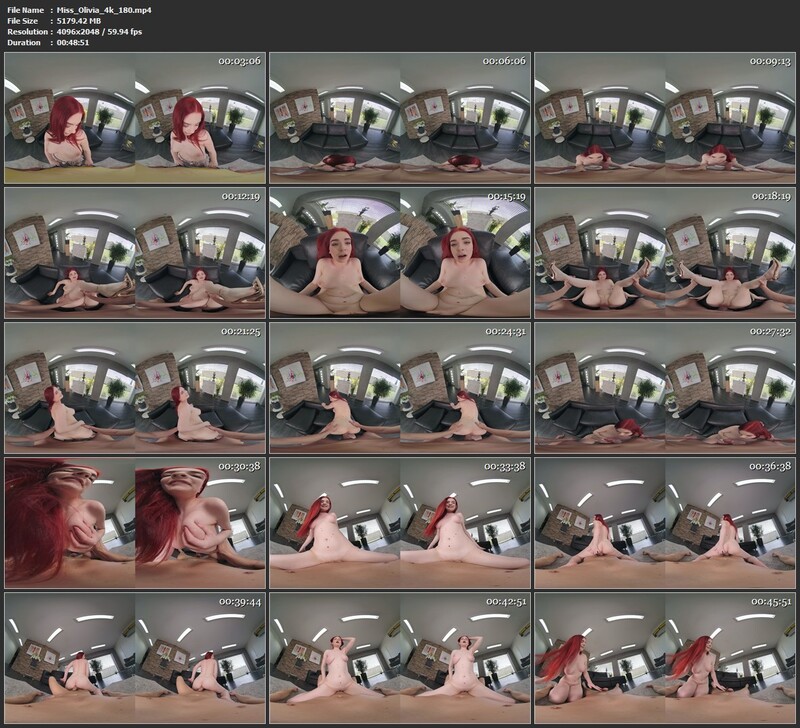Screen dimensions: 800x728
Task: Select the frame marked 00:06:06
Action: (400, 117)
